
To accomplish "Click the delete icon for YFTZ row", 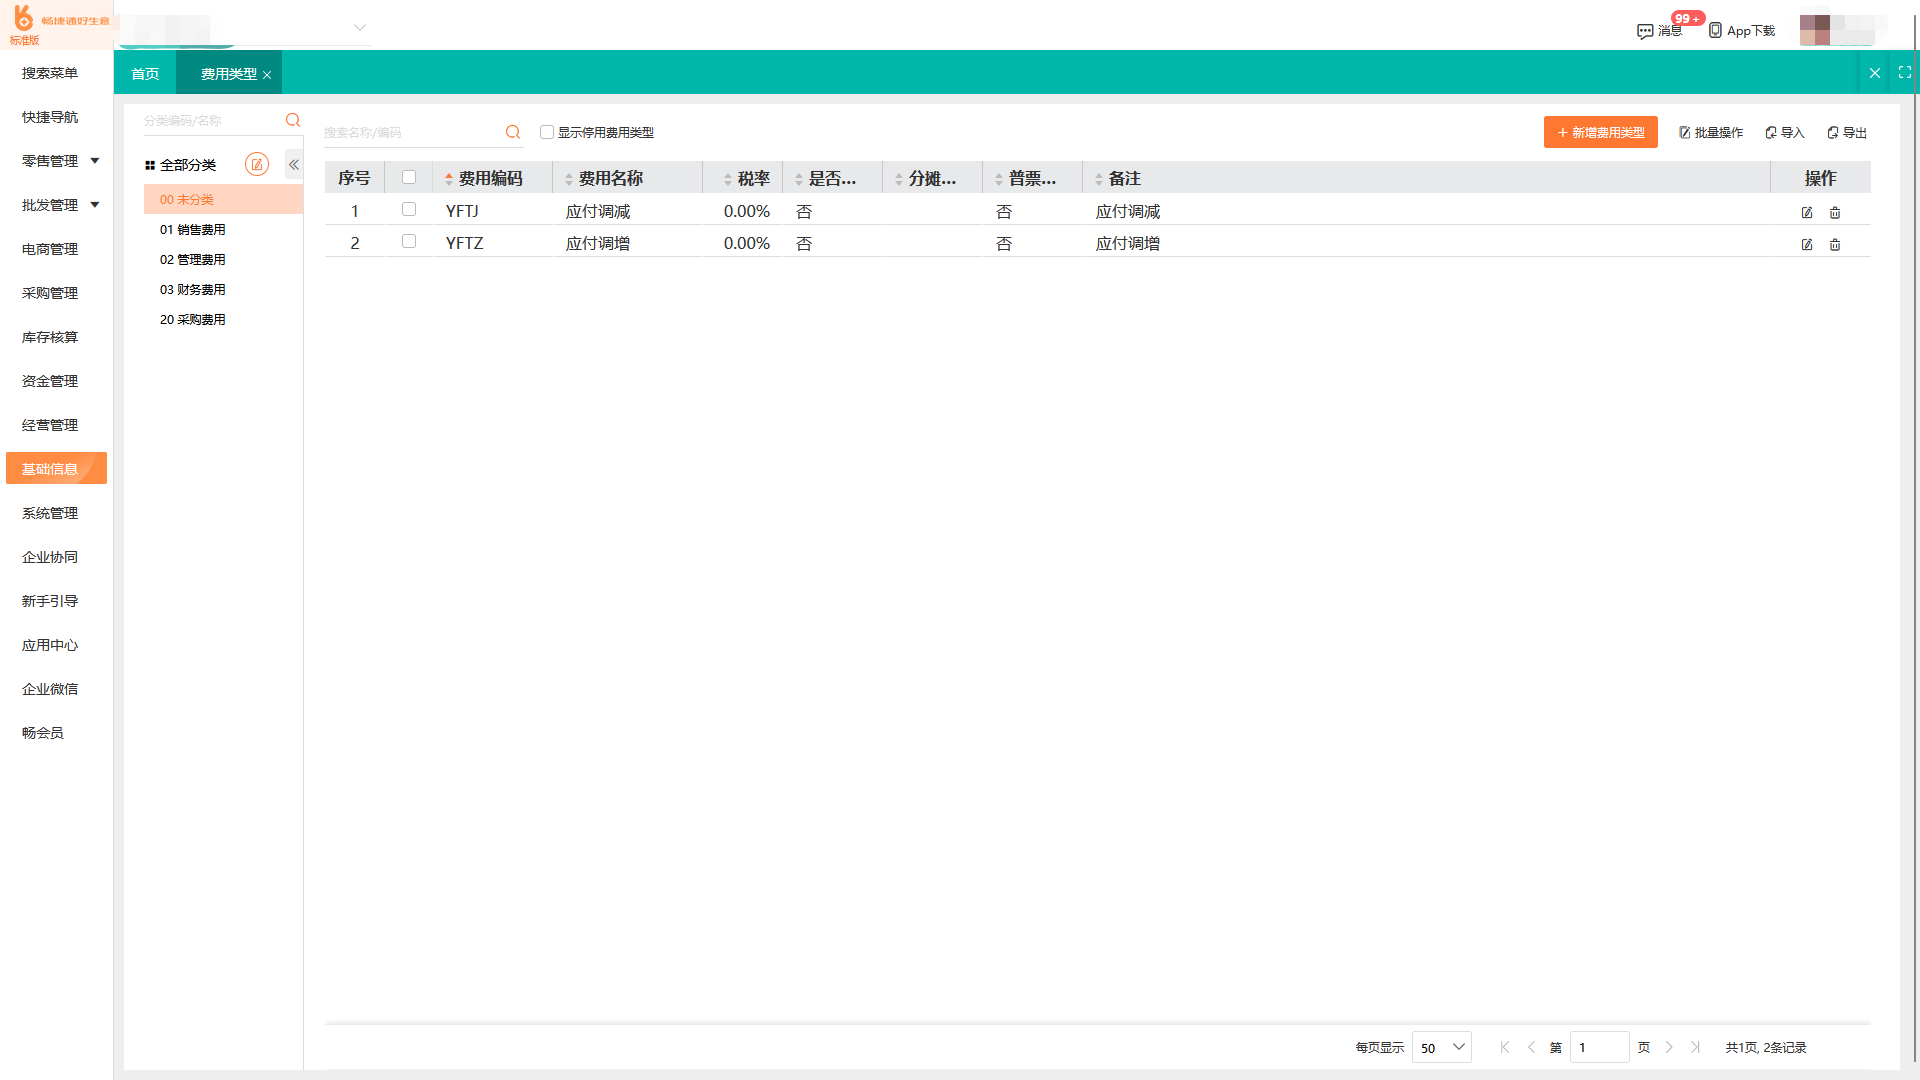I will pyautogui.click(x=1836, y=244).
